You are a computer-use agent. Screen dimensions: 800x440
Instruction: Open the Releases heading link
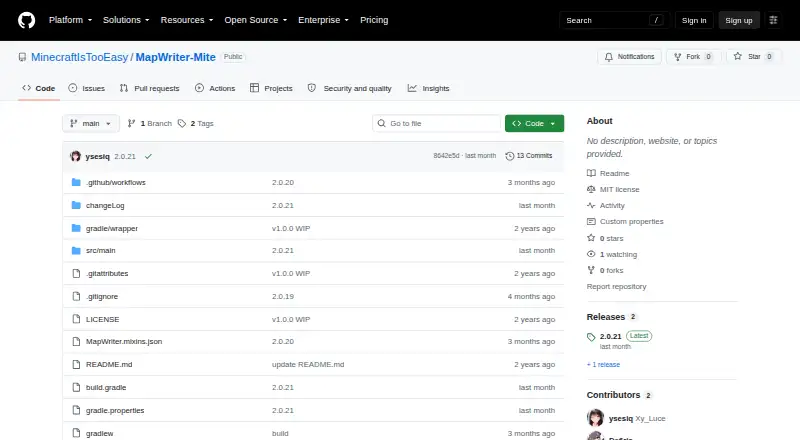point(611,317)
